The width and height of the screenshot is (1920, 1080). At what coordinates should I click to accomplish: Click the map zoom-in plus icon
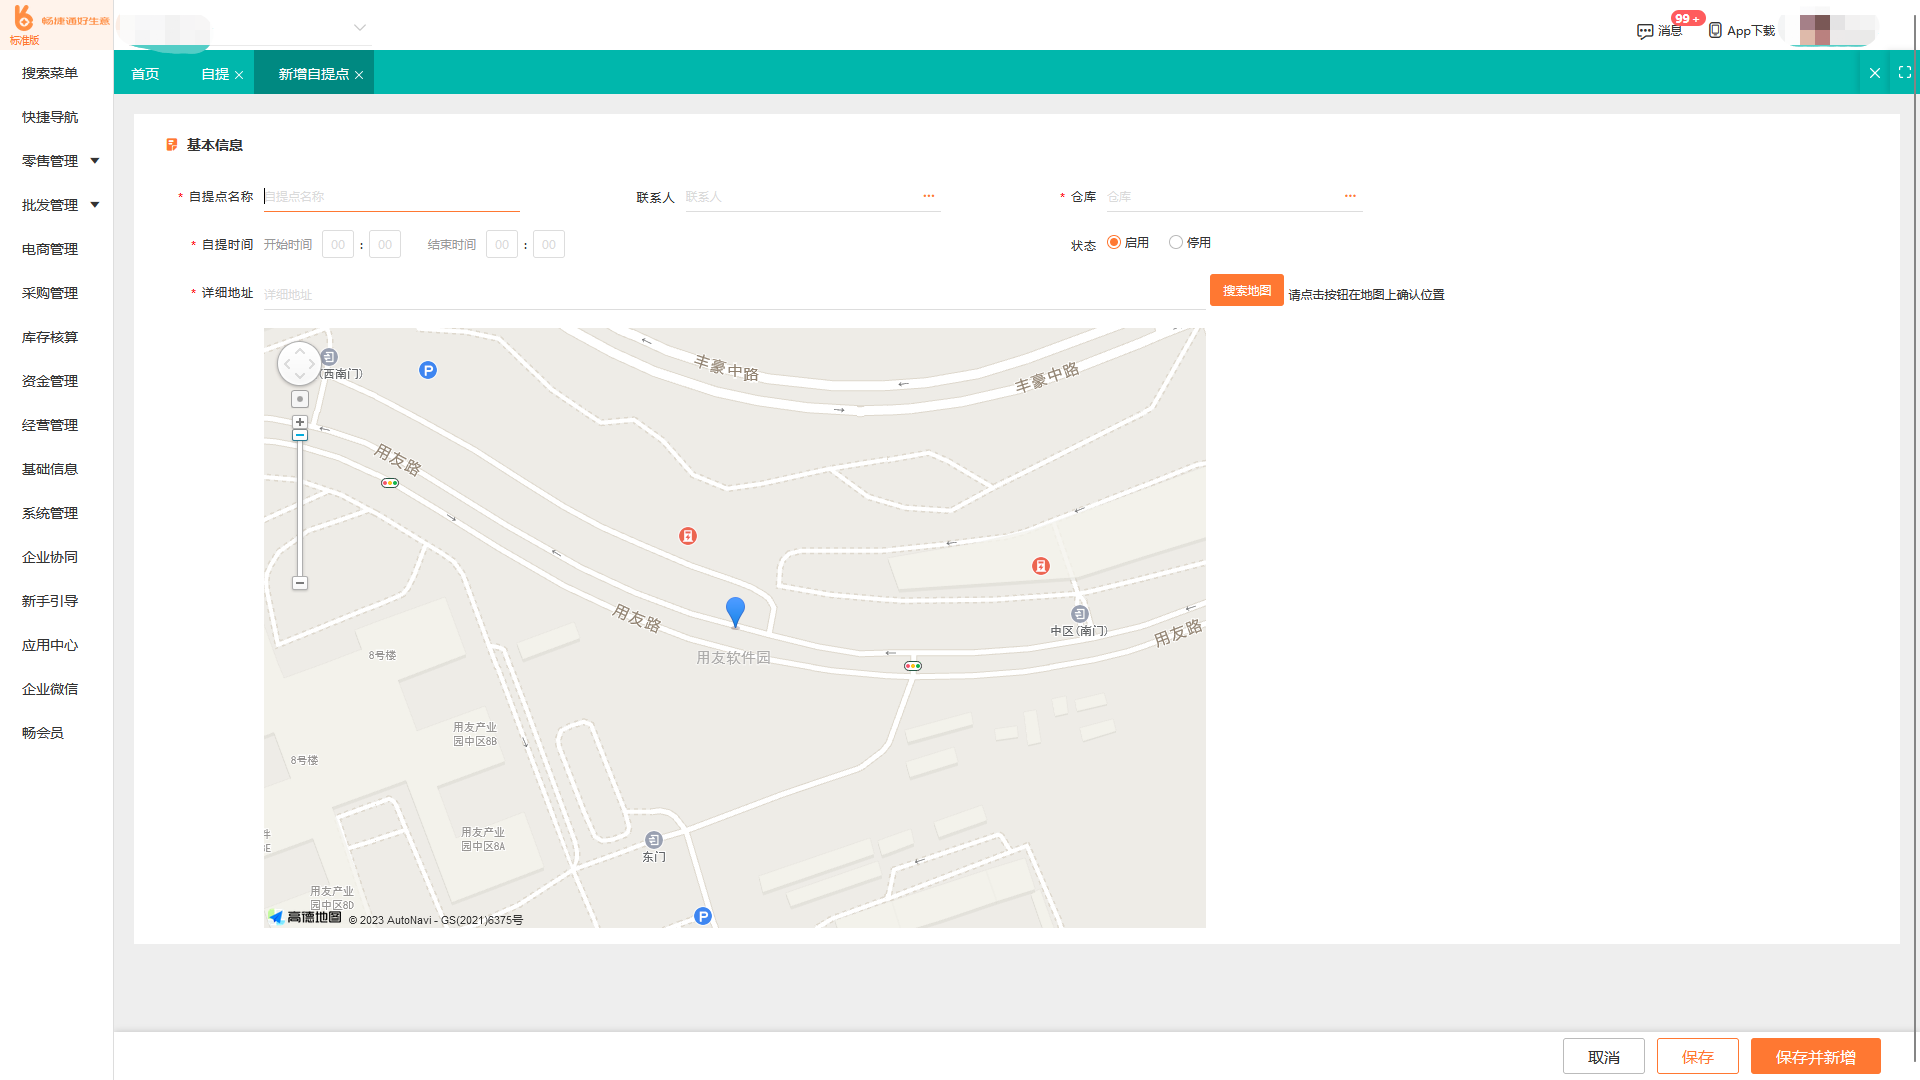point(299,422)
